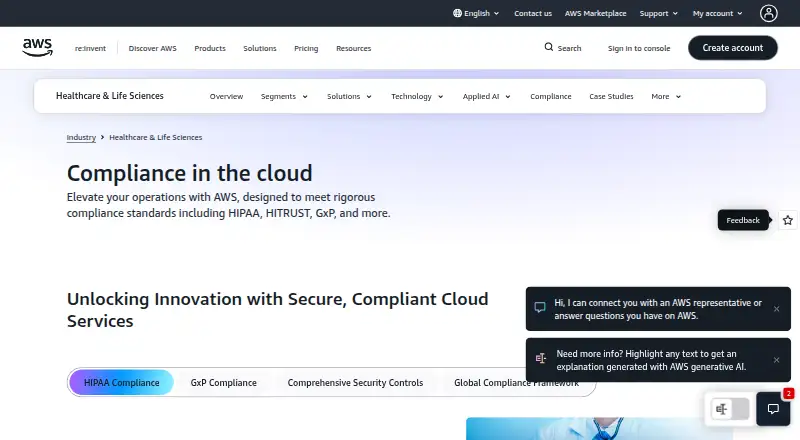Open the AWS logo home link
This screenshot has height=440, width=800.
pos(37,47)
